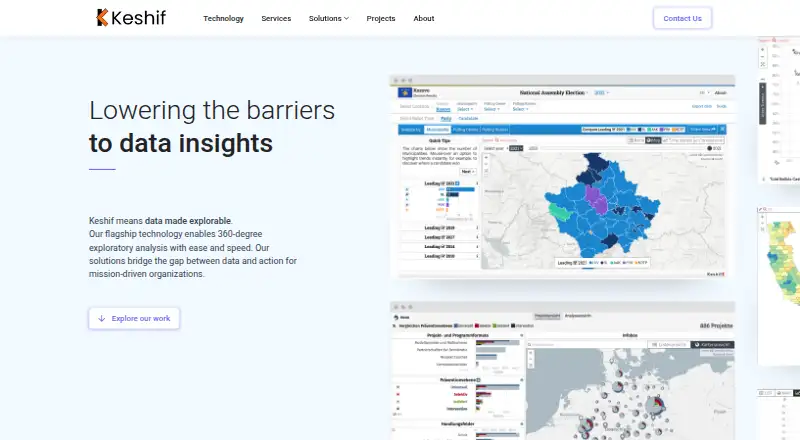Click the large pie-chart cluster on Germany map
This screenshot has height=440, width=800.
[x=656, y=406]
